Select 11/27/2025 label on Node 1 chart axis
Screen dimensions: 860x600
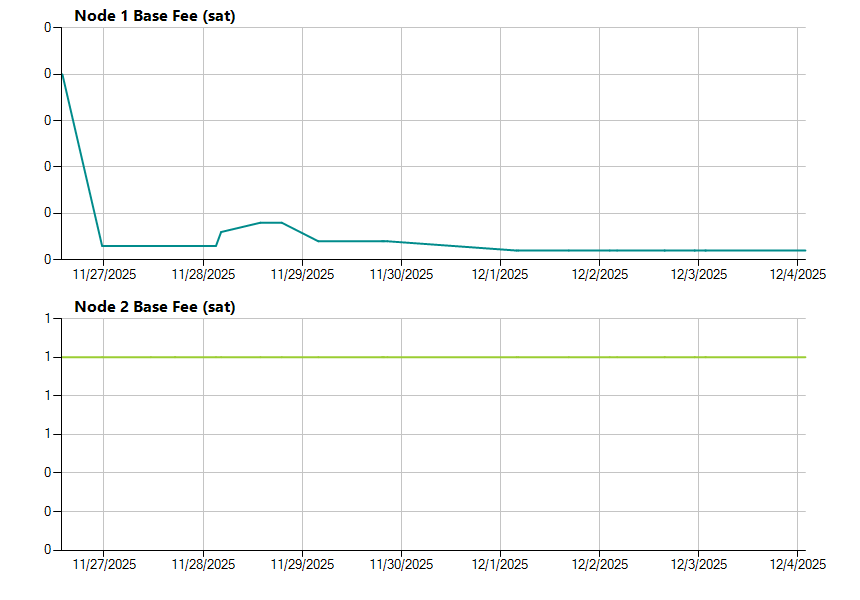pyautogui.click(x=104, y=274)
